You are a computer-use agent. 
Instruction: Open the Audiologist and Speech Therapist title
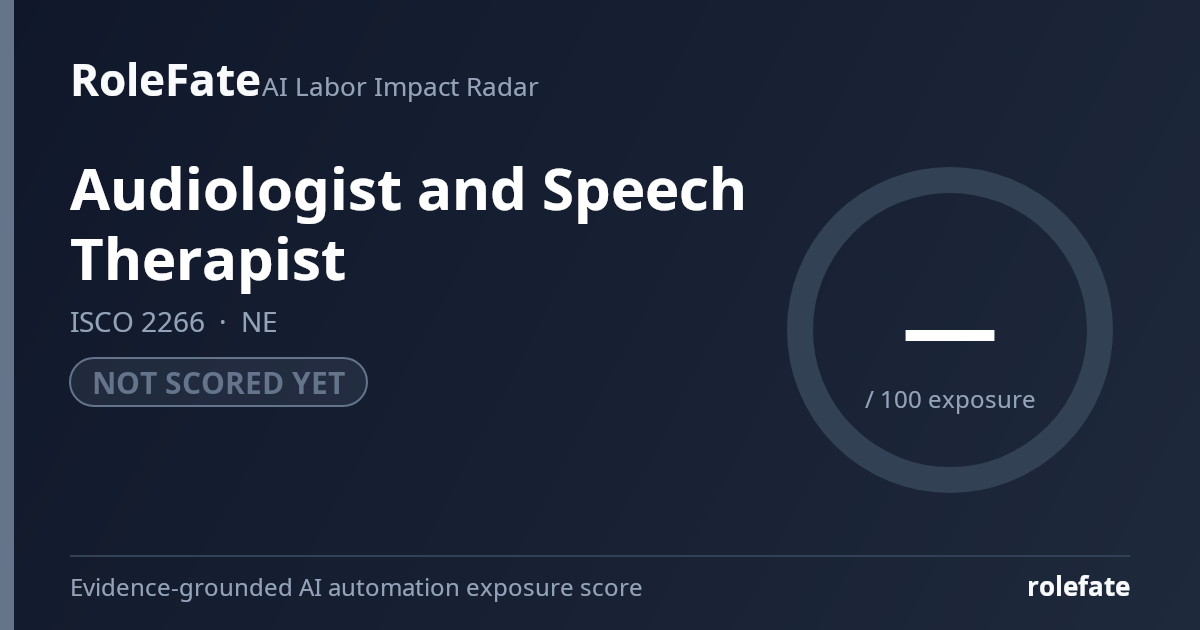pyautogui.click(x=408, y=224)
